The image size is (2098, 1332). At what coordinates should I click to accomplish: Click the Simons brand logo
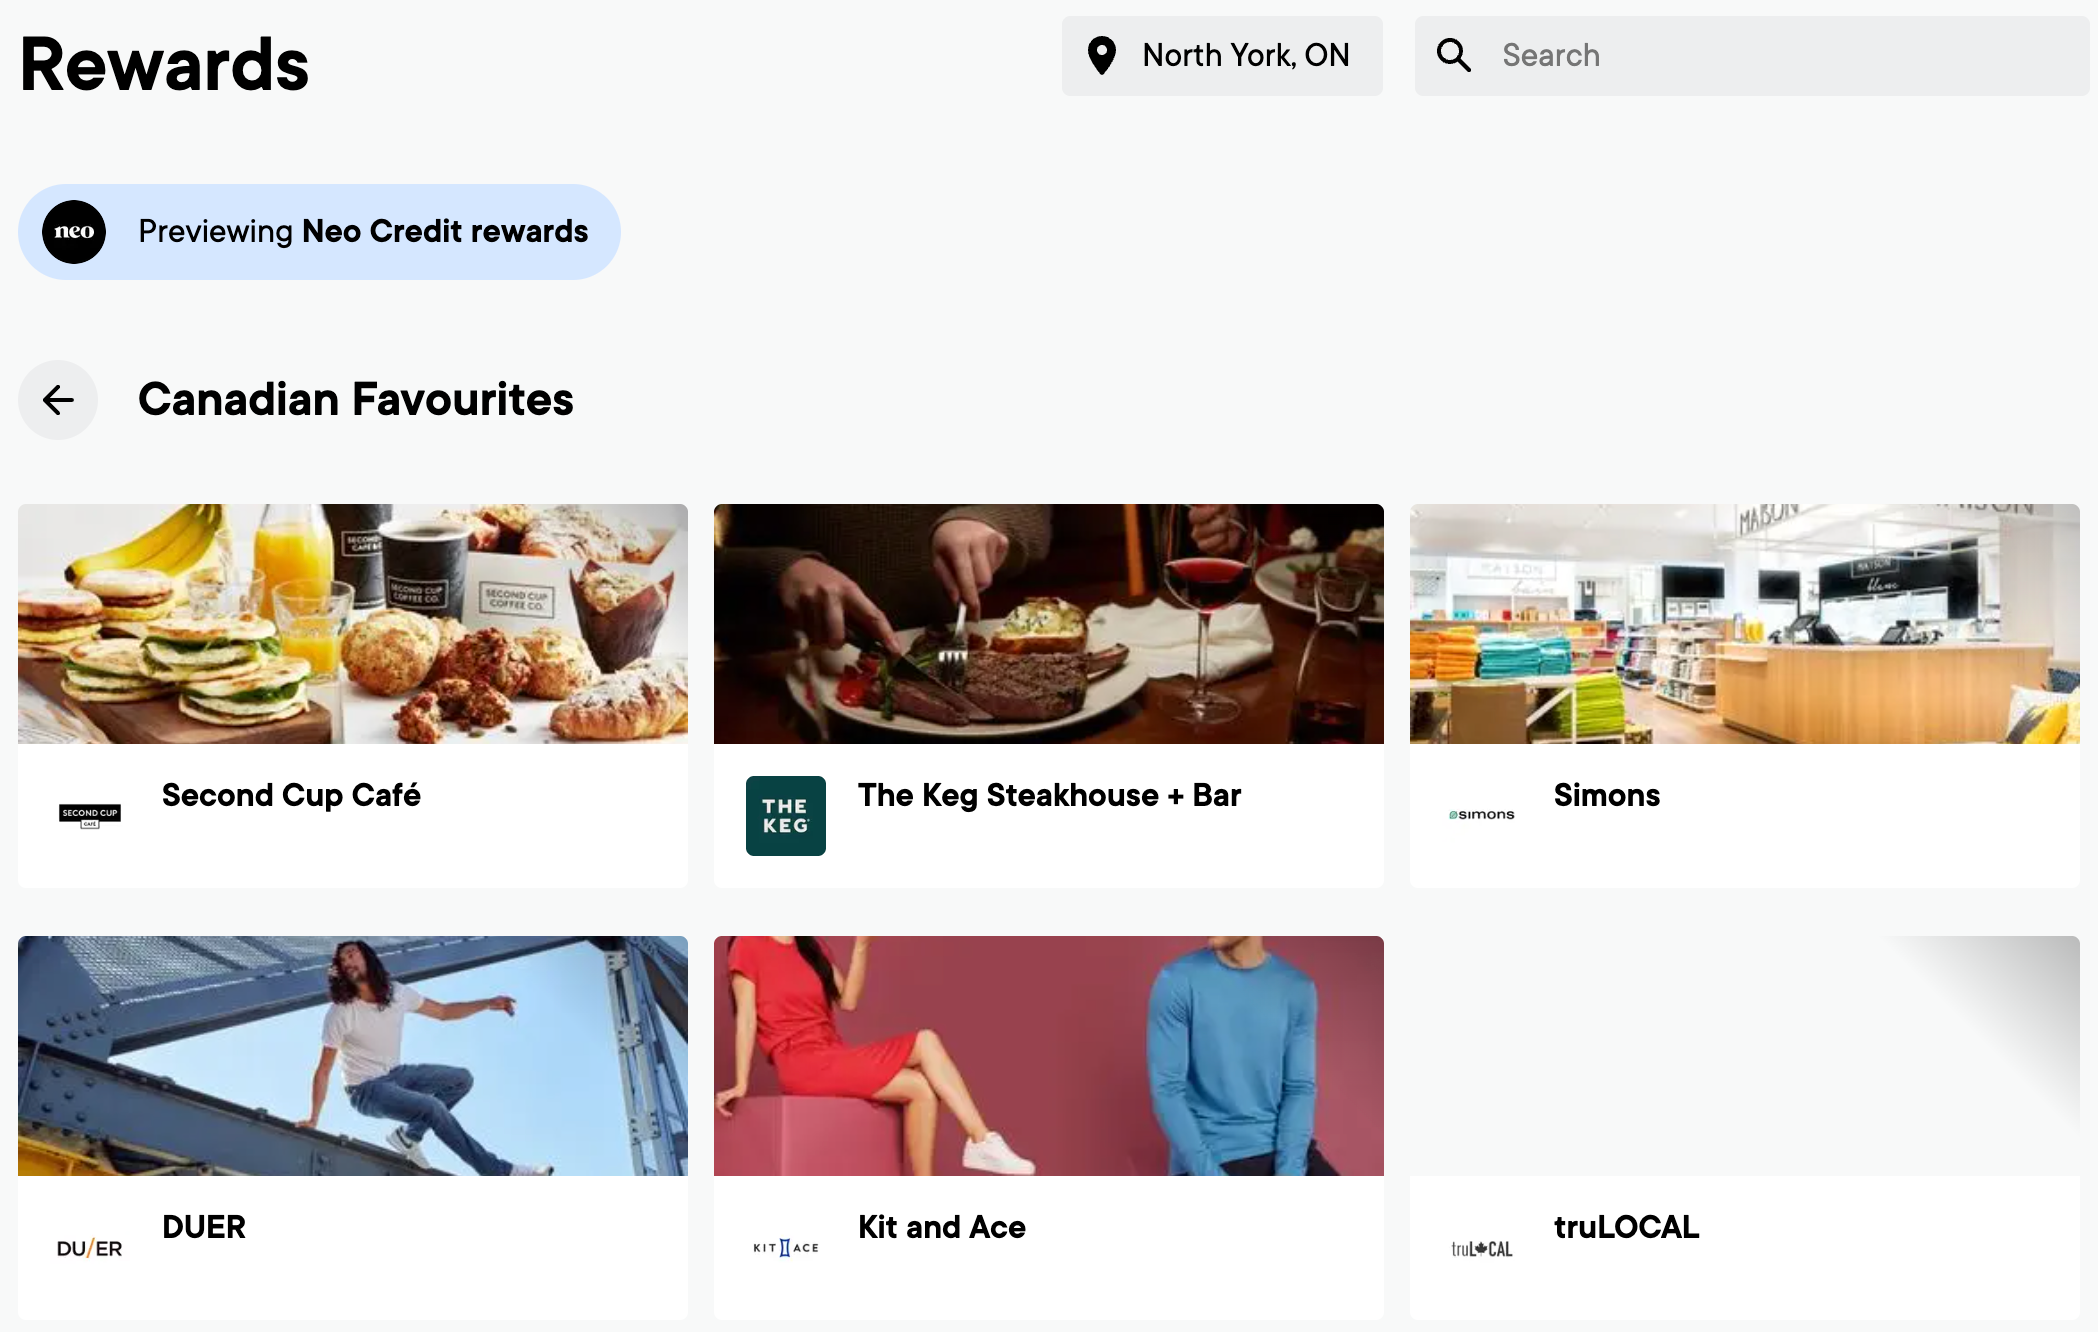point(1482,815)
